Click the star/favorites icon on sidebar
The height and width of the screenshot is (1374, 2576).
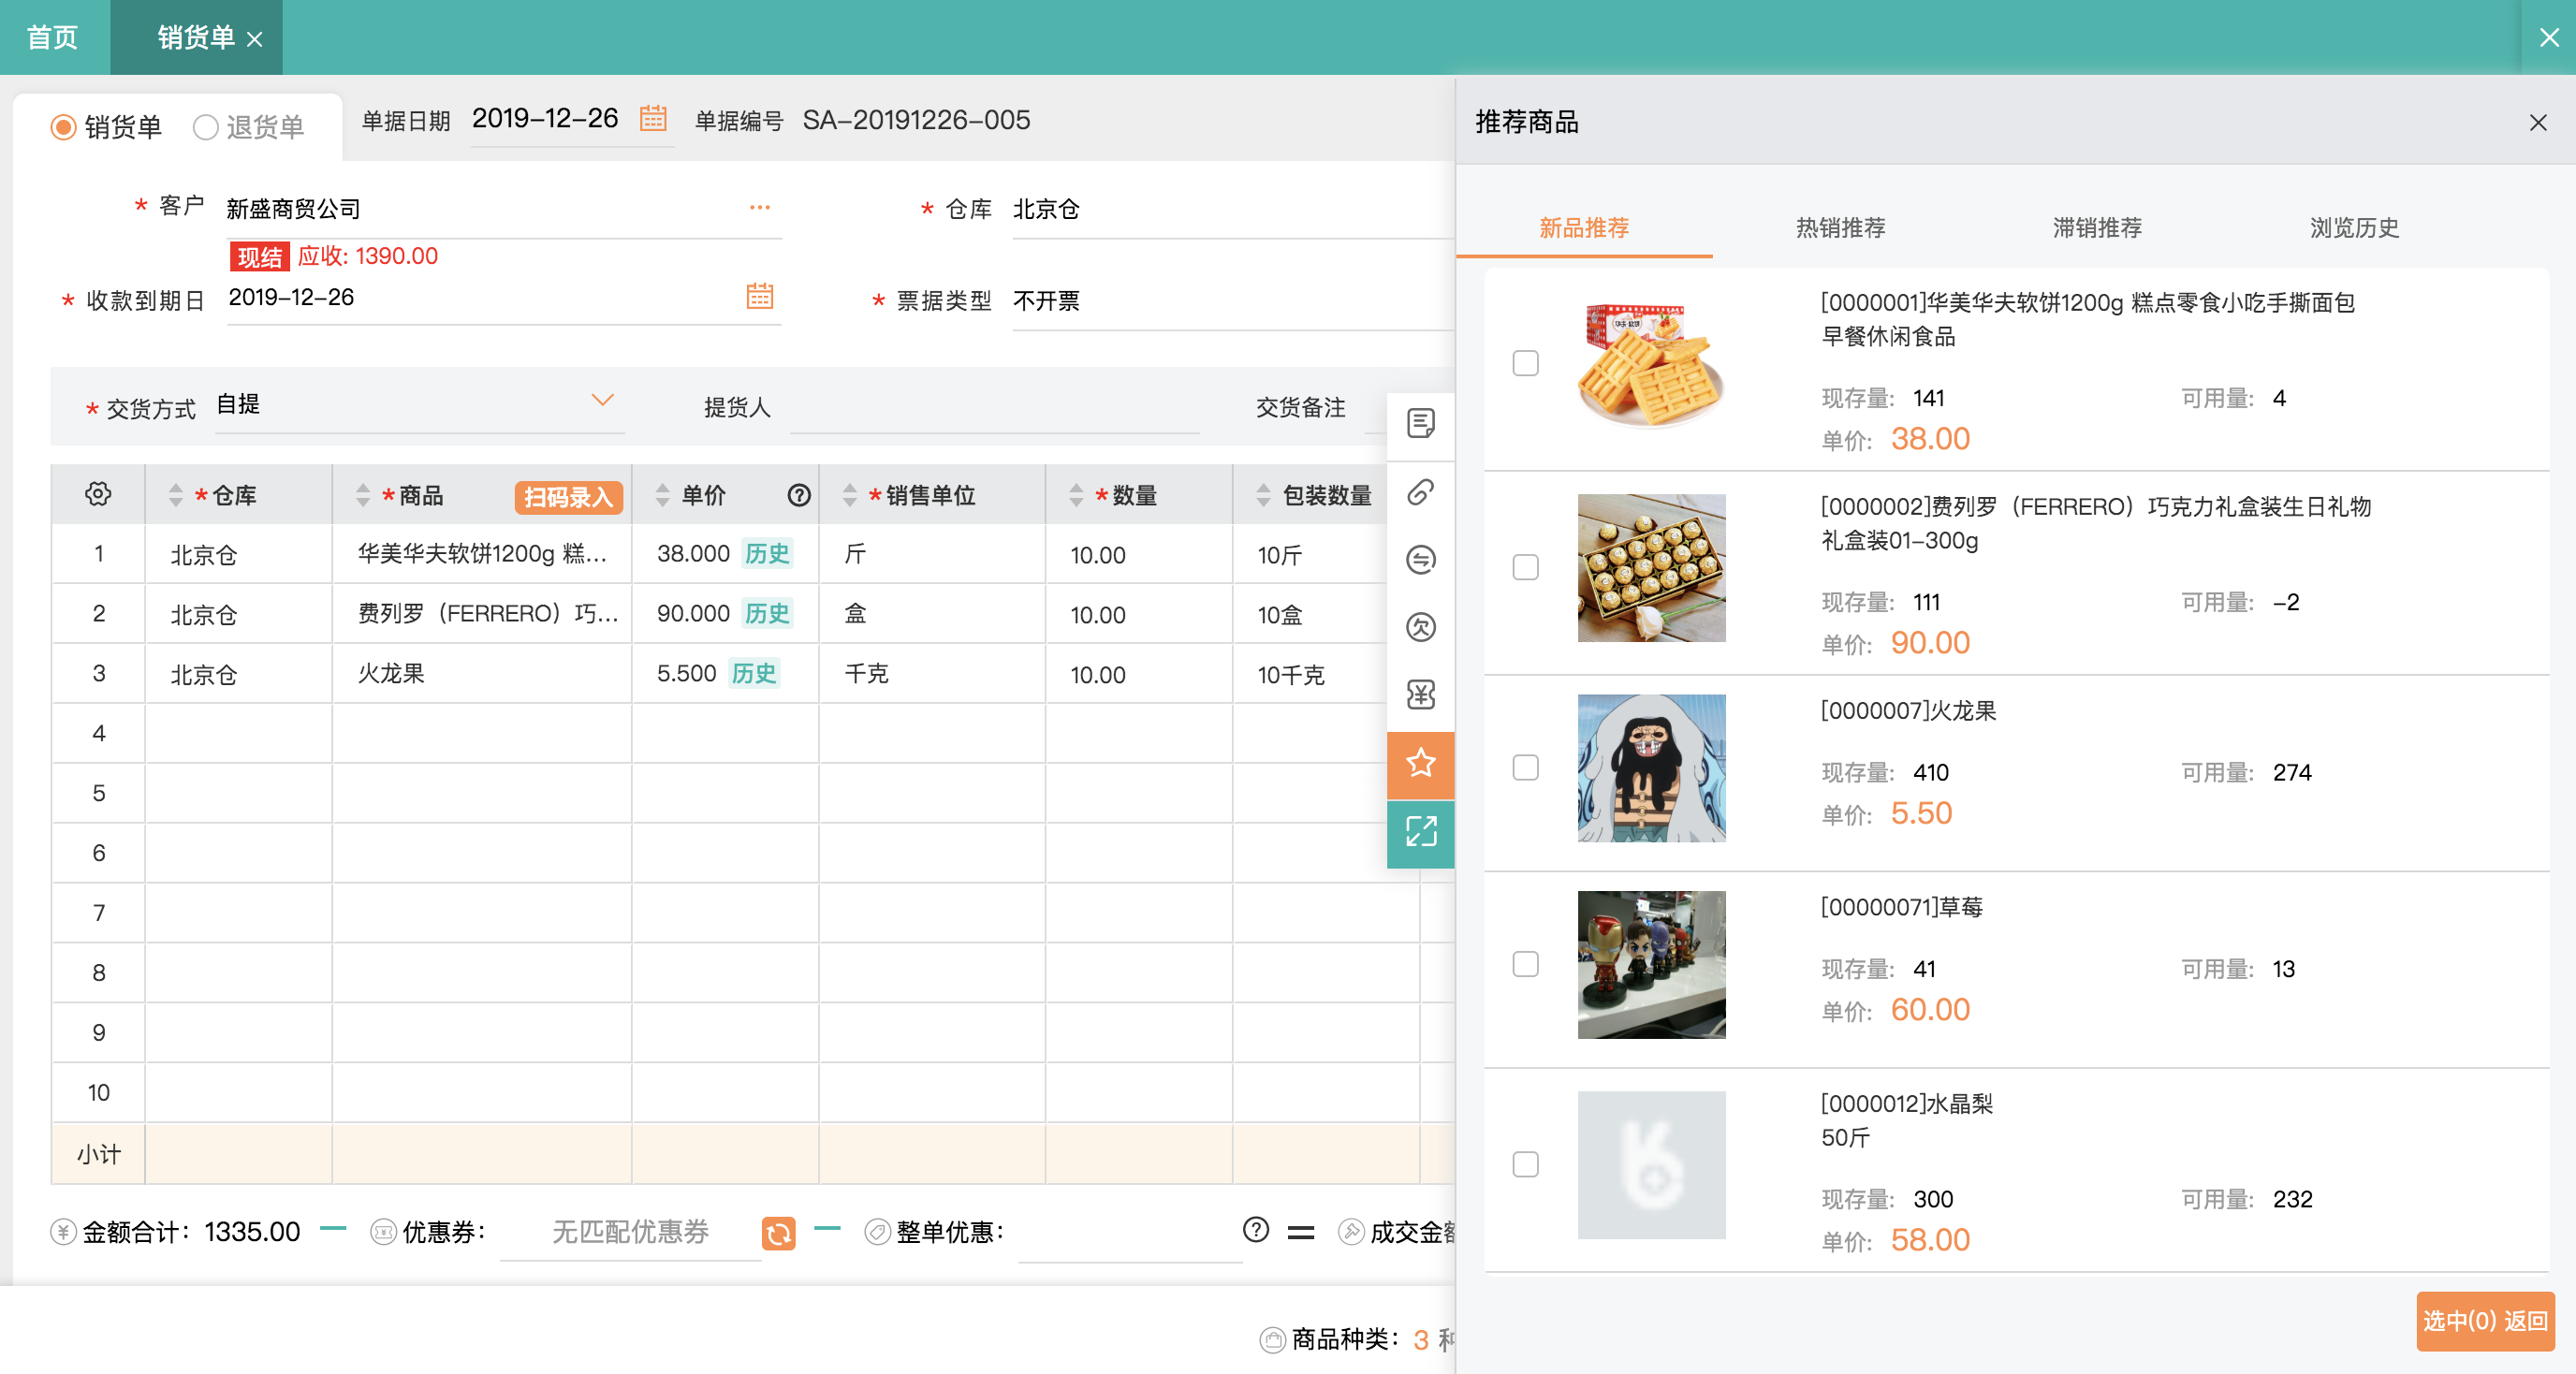[1423, 763]
